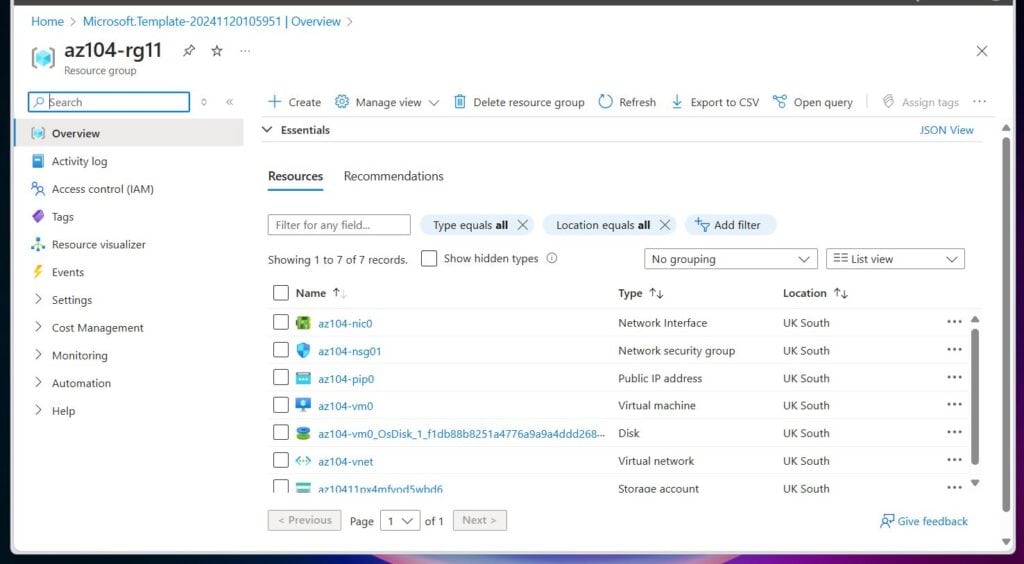
Task: Click the Manage view gear icon
Action: (x=342, y=102)
